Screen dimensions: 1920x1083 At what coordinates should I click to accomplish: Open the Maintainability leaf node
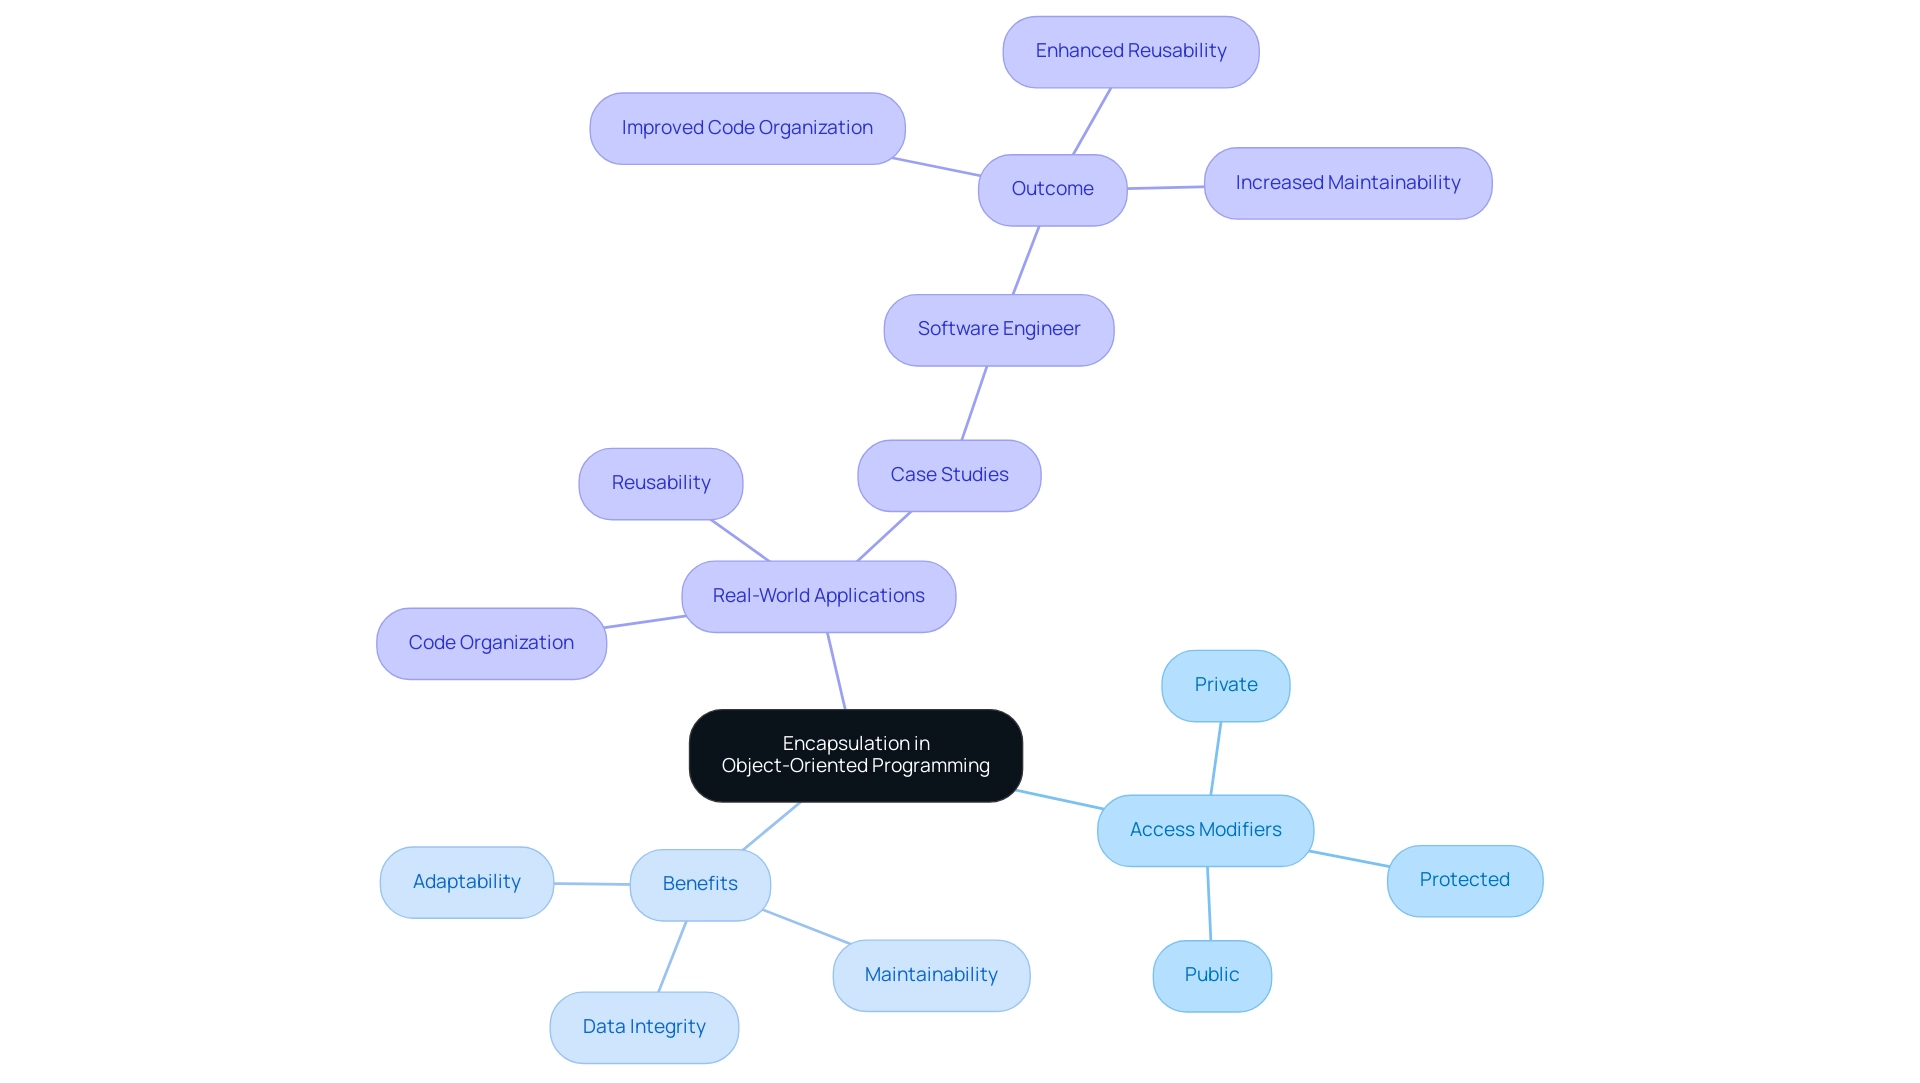point(930,974)
